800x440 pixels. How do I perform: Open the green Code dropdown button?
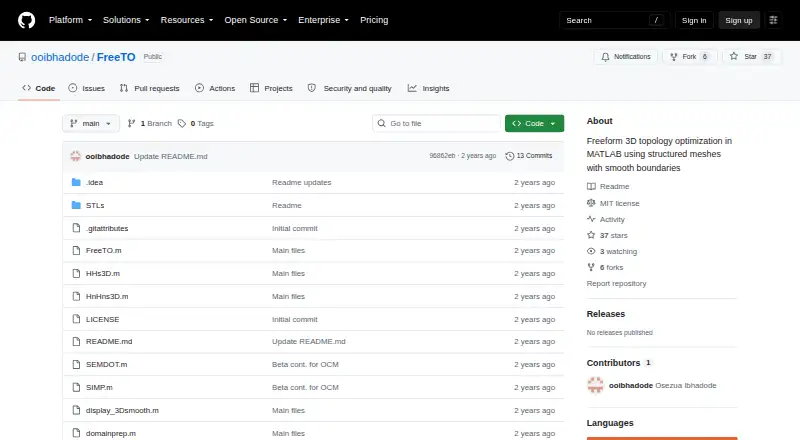pyautogui.click(x=534, y=124)
